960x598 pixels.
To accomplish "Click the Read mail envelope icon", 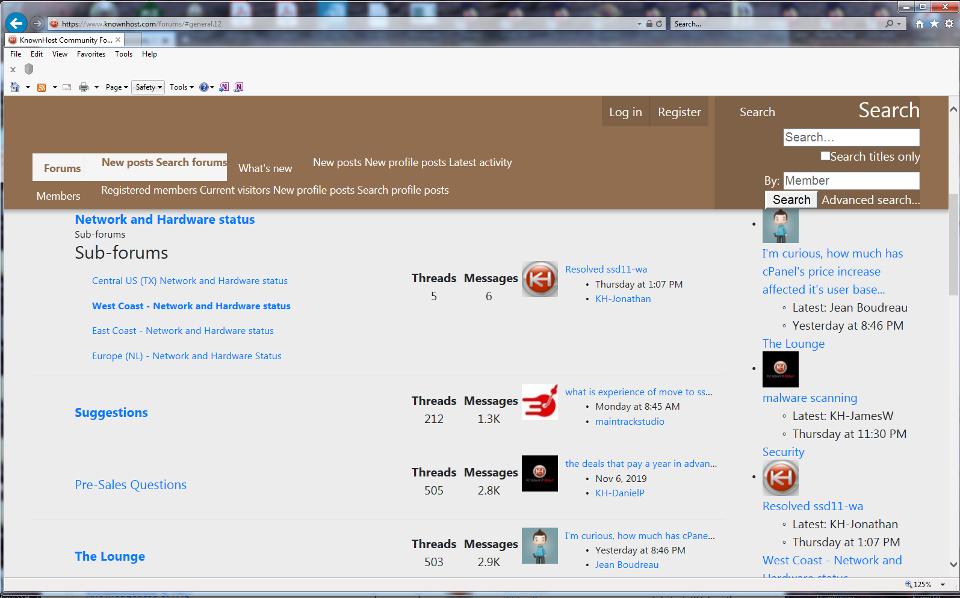I will 67,87.
